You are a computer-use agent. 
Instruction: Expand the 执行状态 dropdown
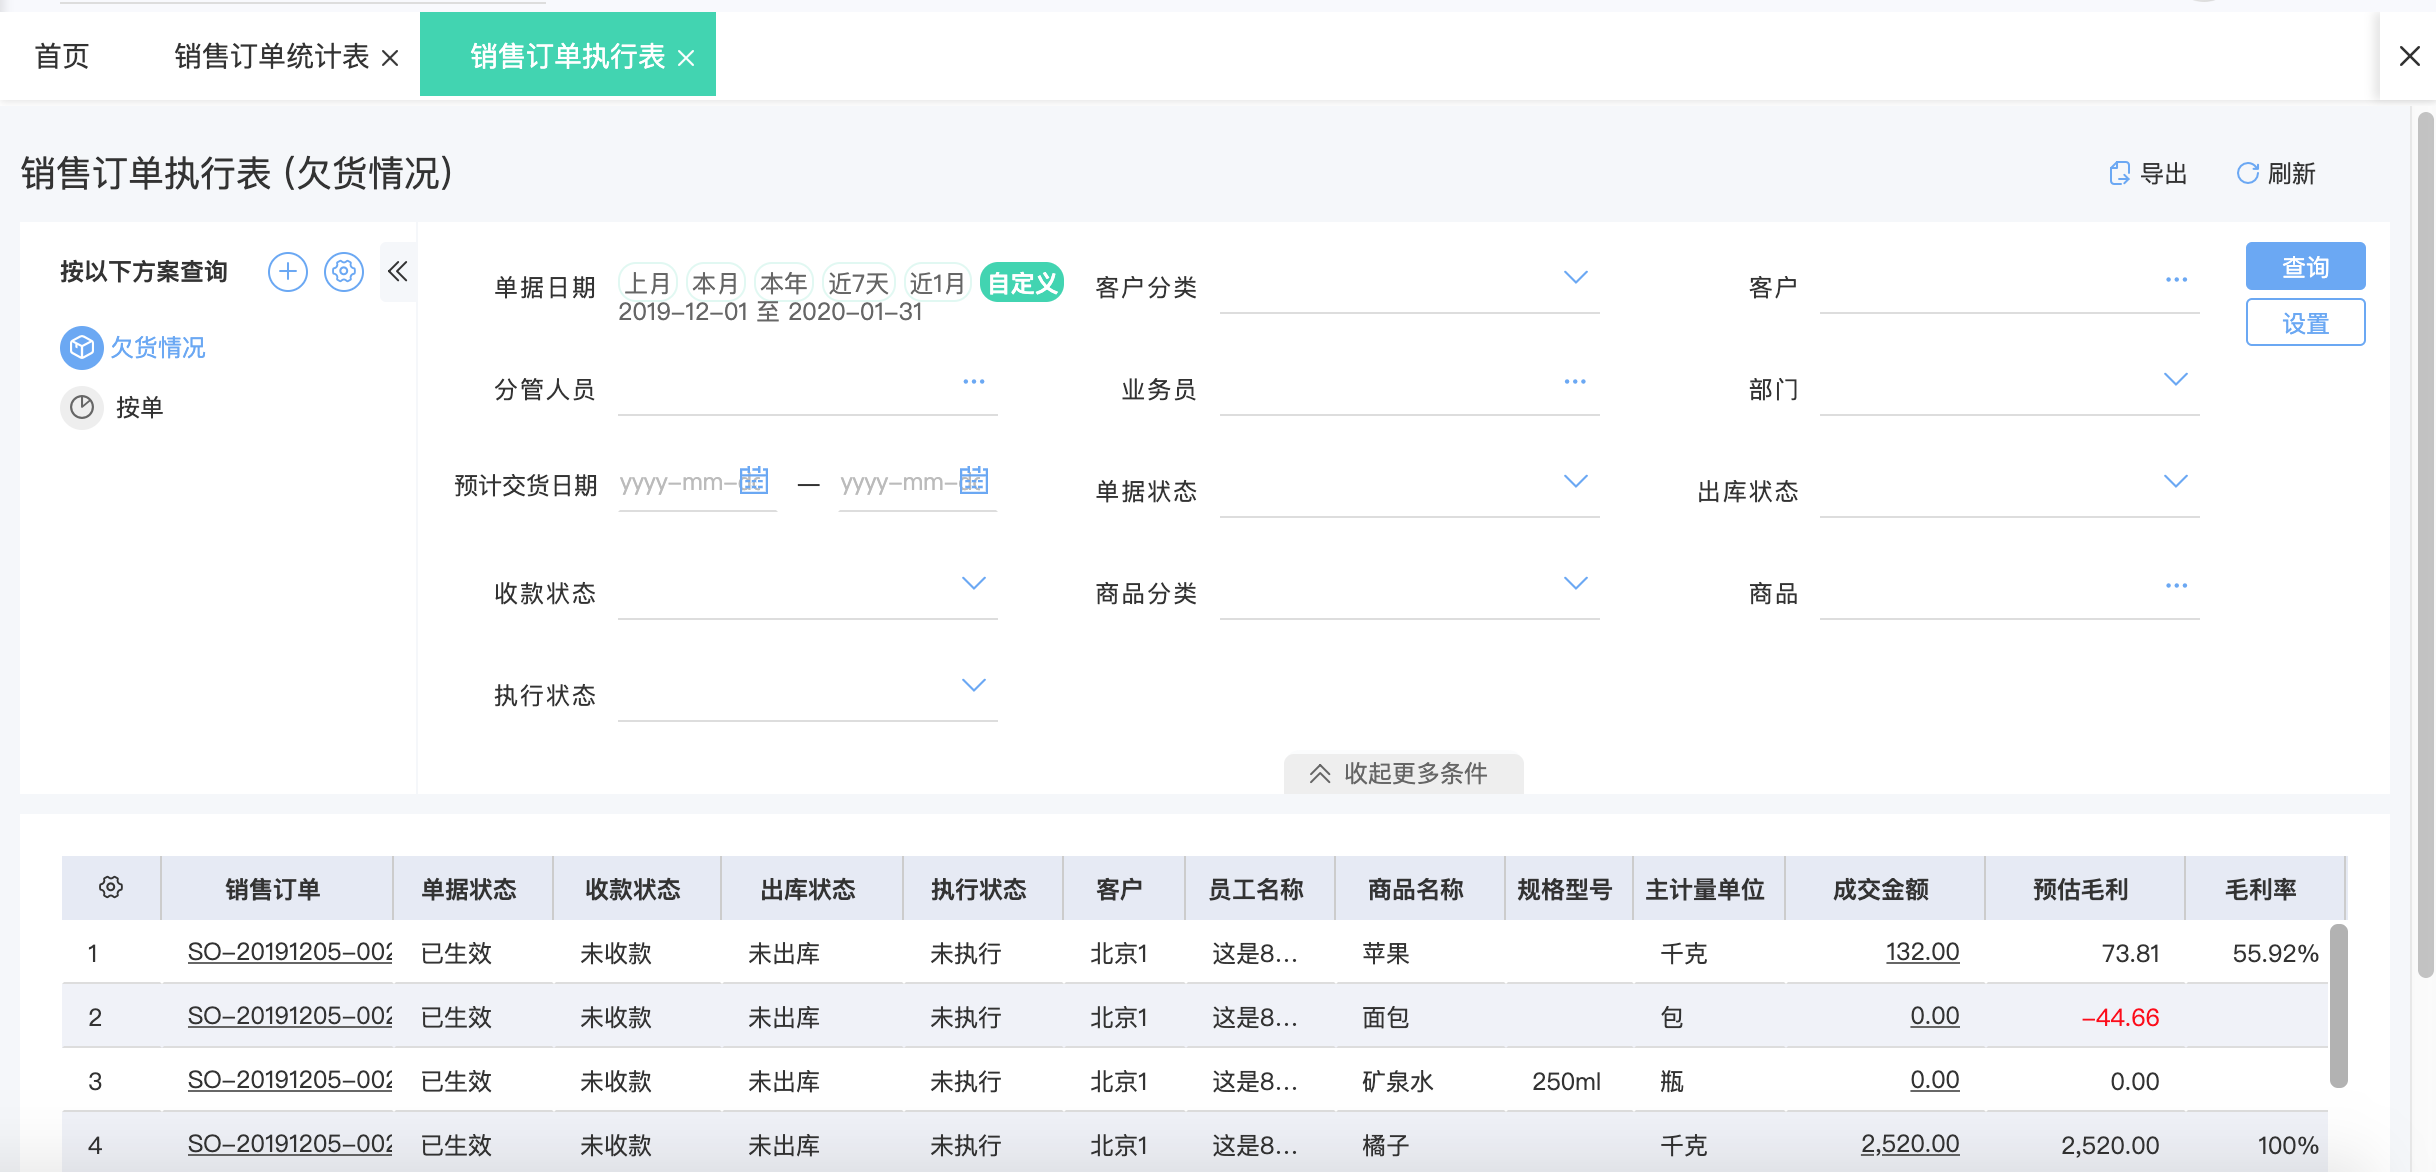976,687
